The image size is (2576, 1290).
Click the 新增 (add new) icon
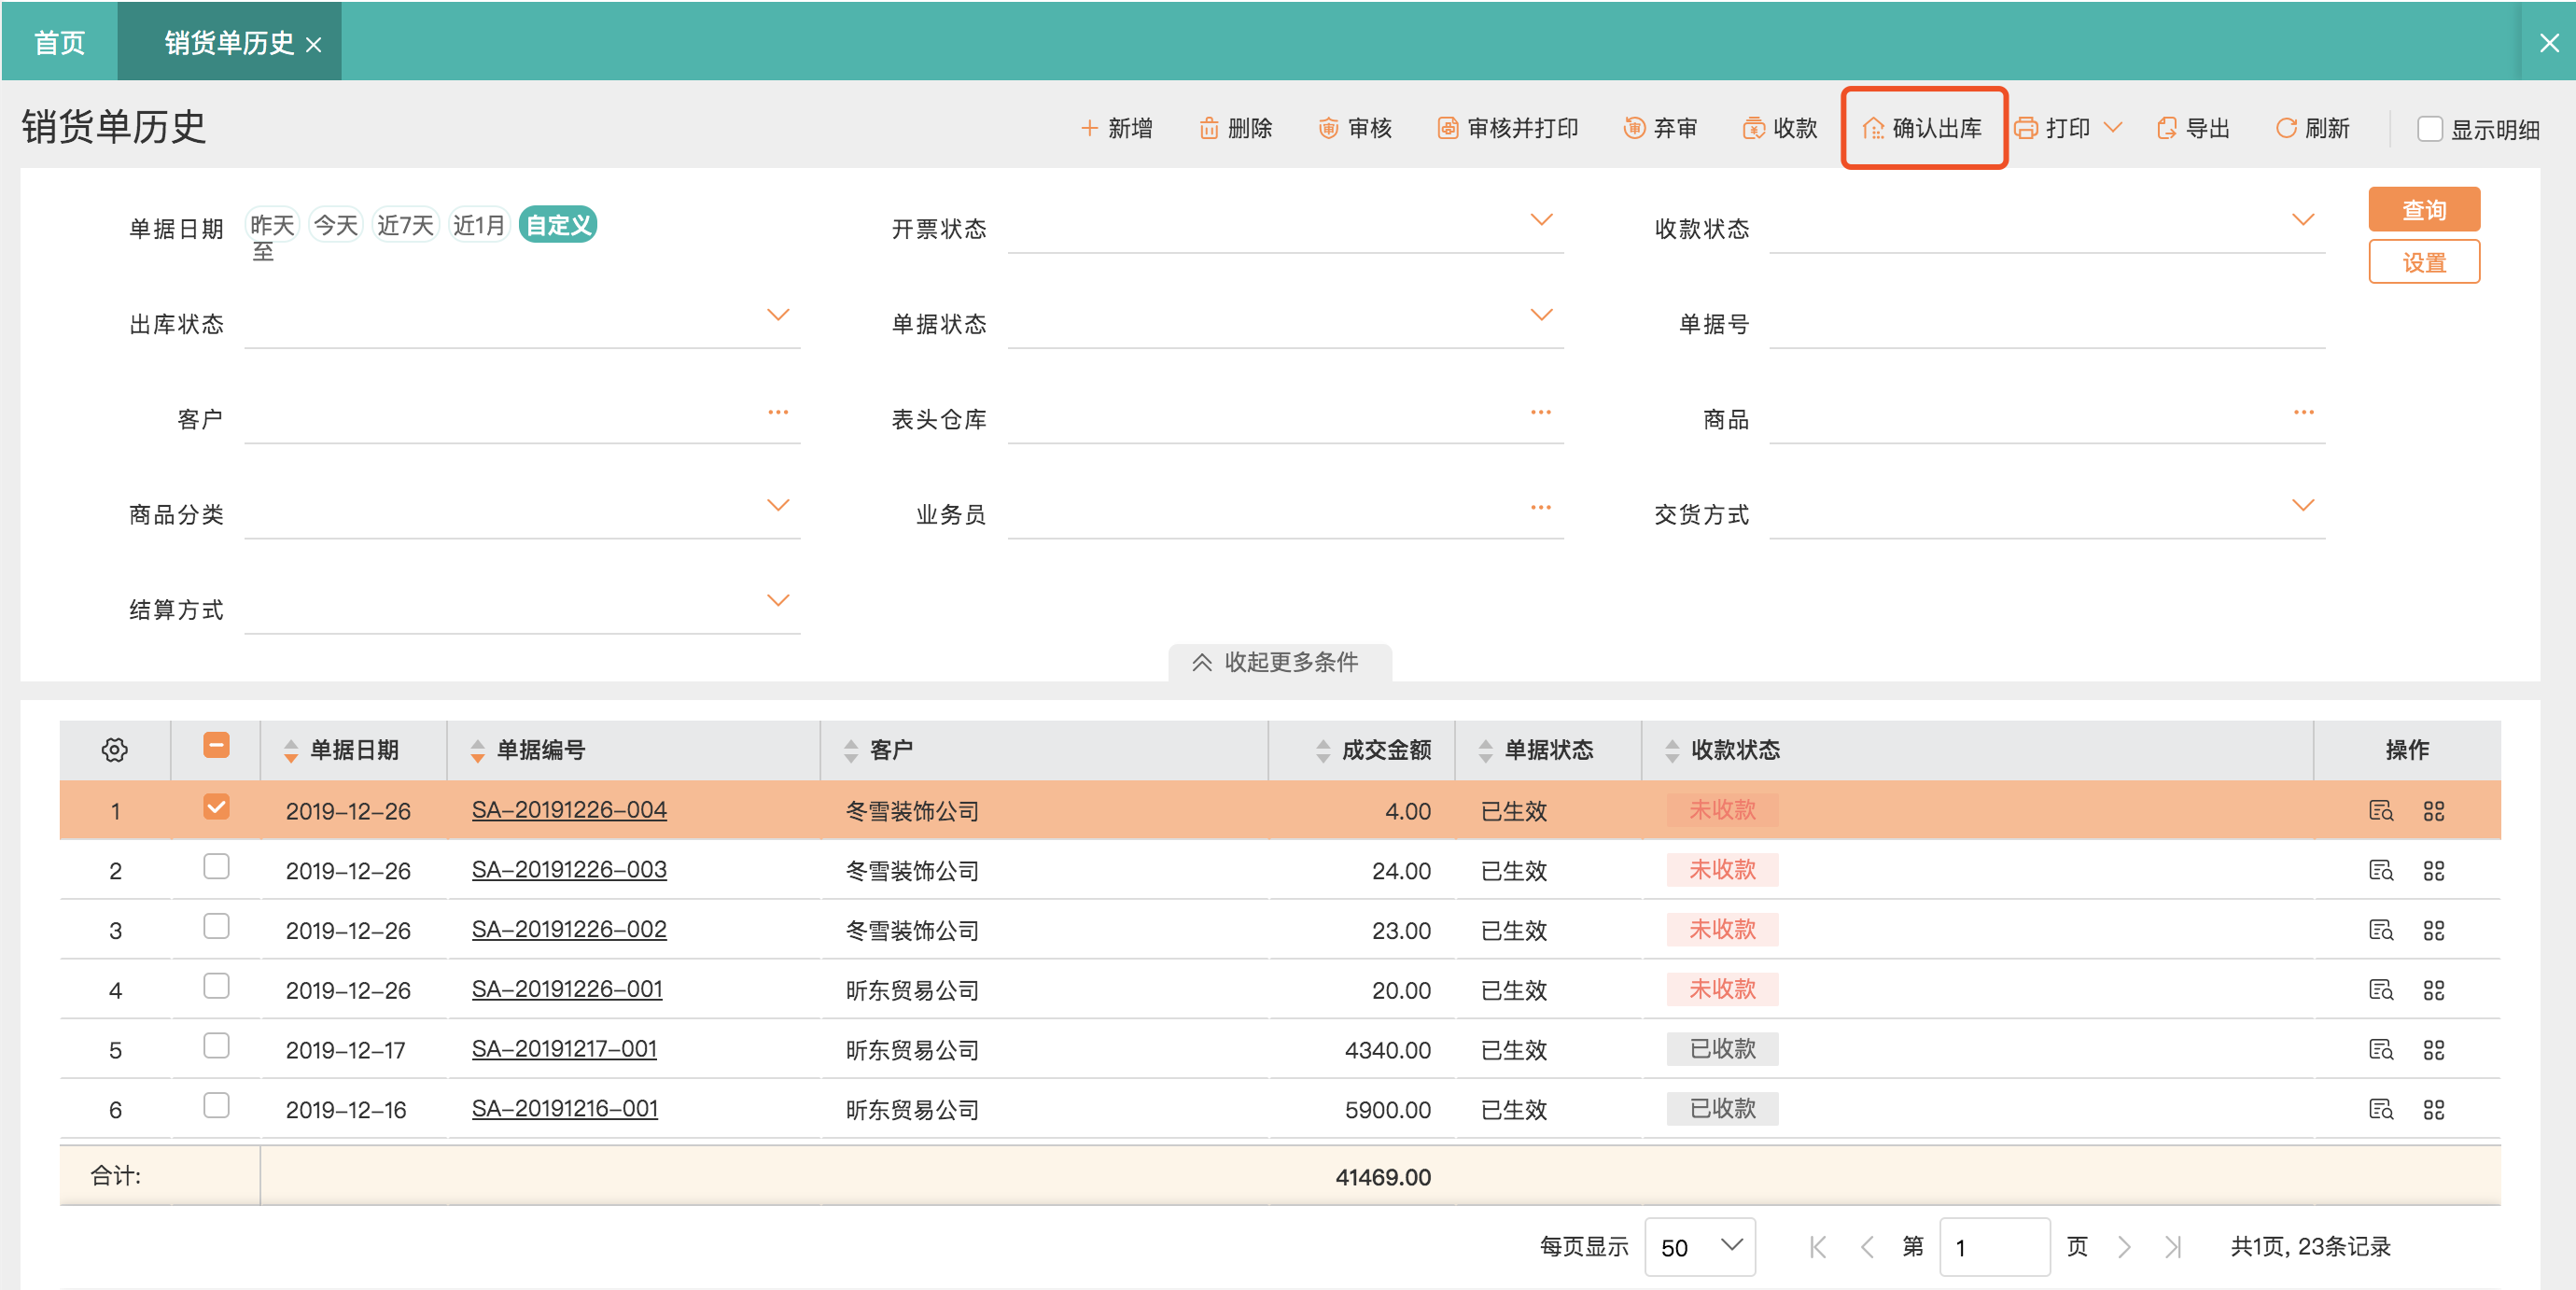click(x=1087, y=130)
